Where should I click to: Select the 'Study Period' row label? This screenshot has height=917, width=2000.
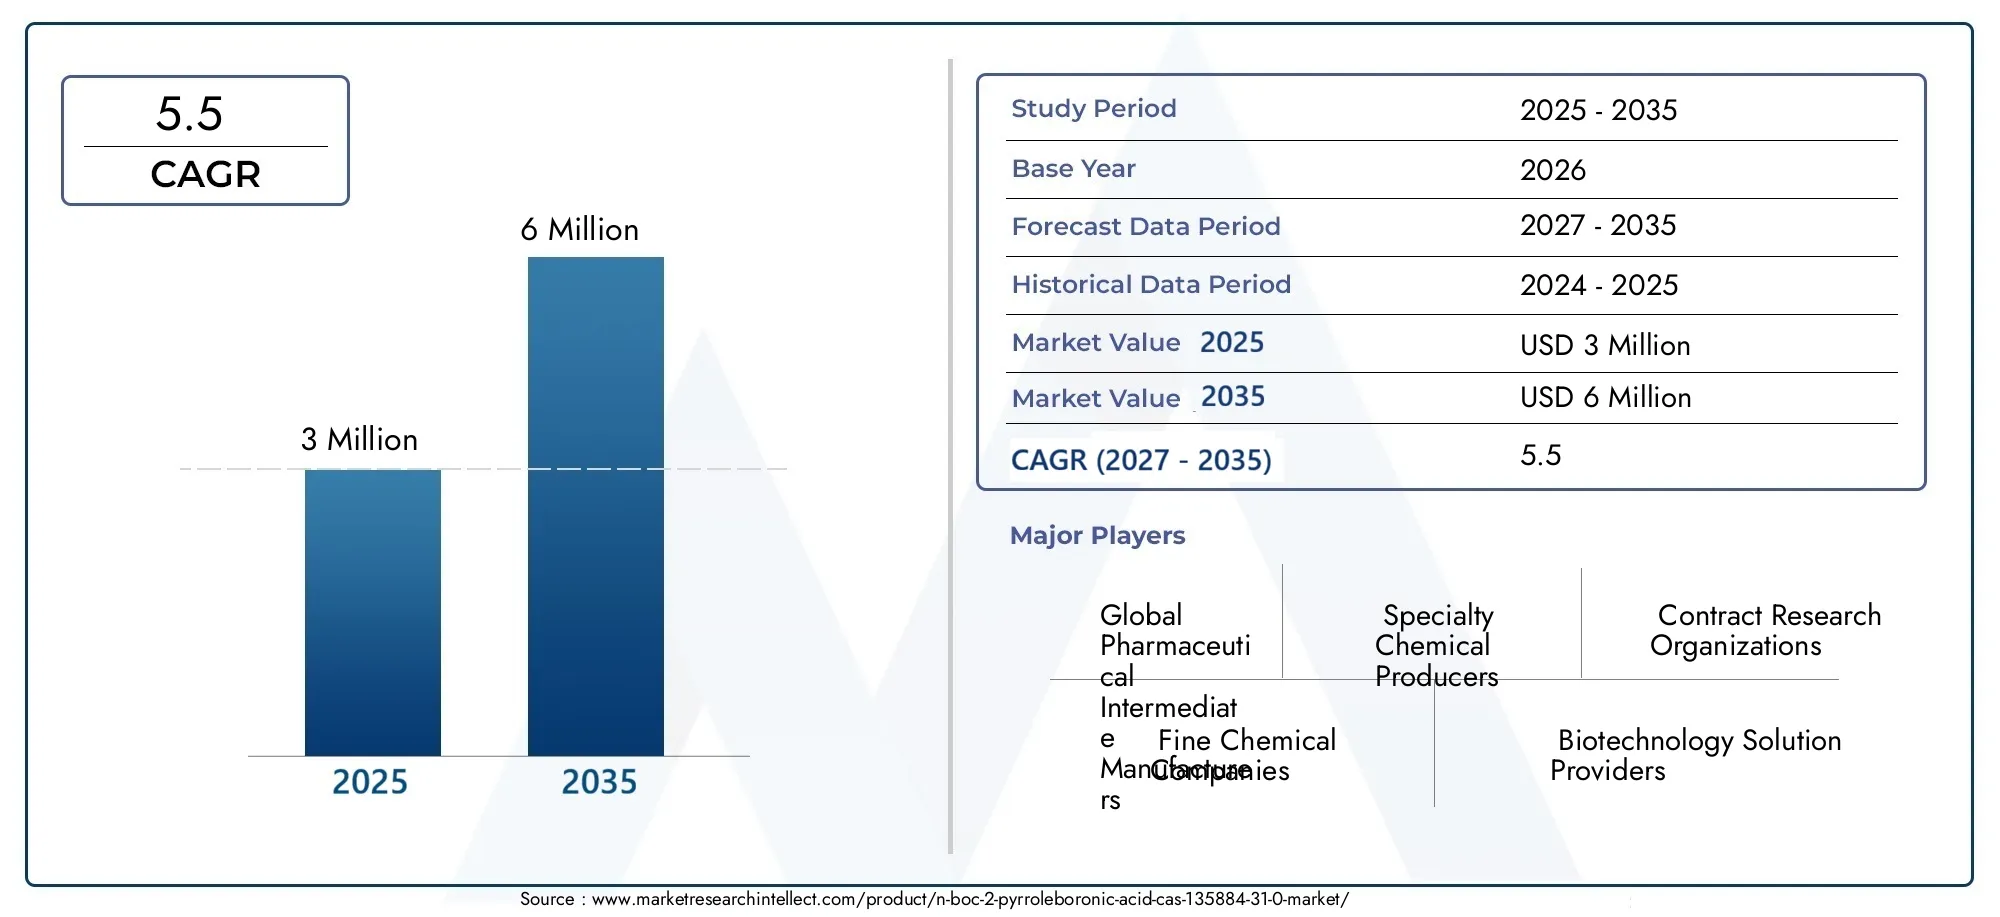point(1093,108)
